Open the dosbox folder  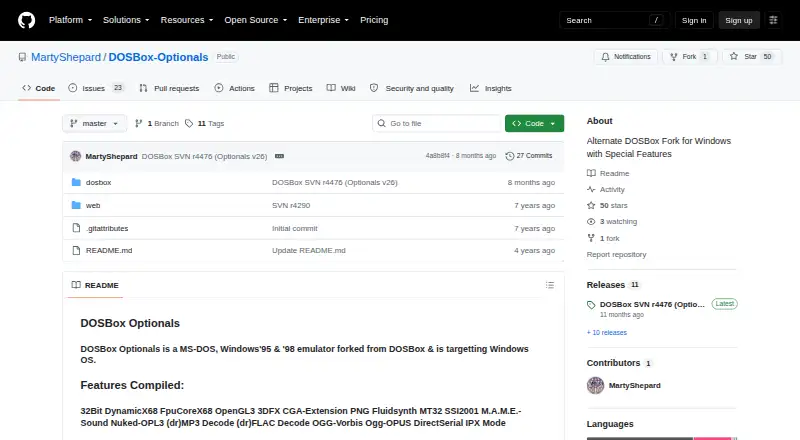(x=98, y=182)
